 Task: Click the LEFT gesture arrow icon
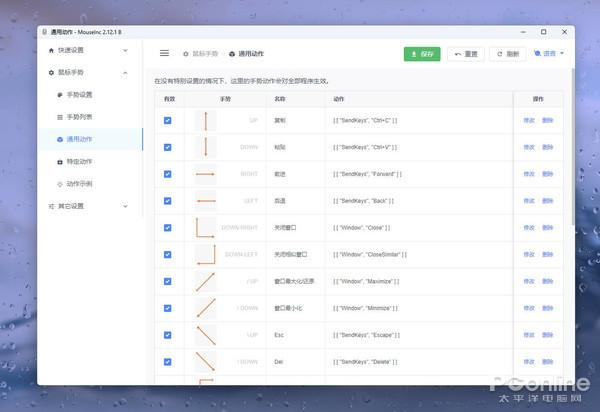point(206,201)
